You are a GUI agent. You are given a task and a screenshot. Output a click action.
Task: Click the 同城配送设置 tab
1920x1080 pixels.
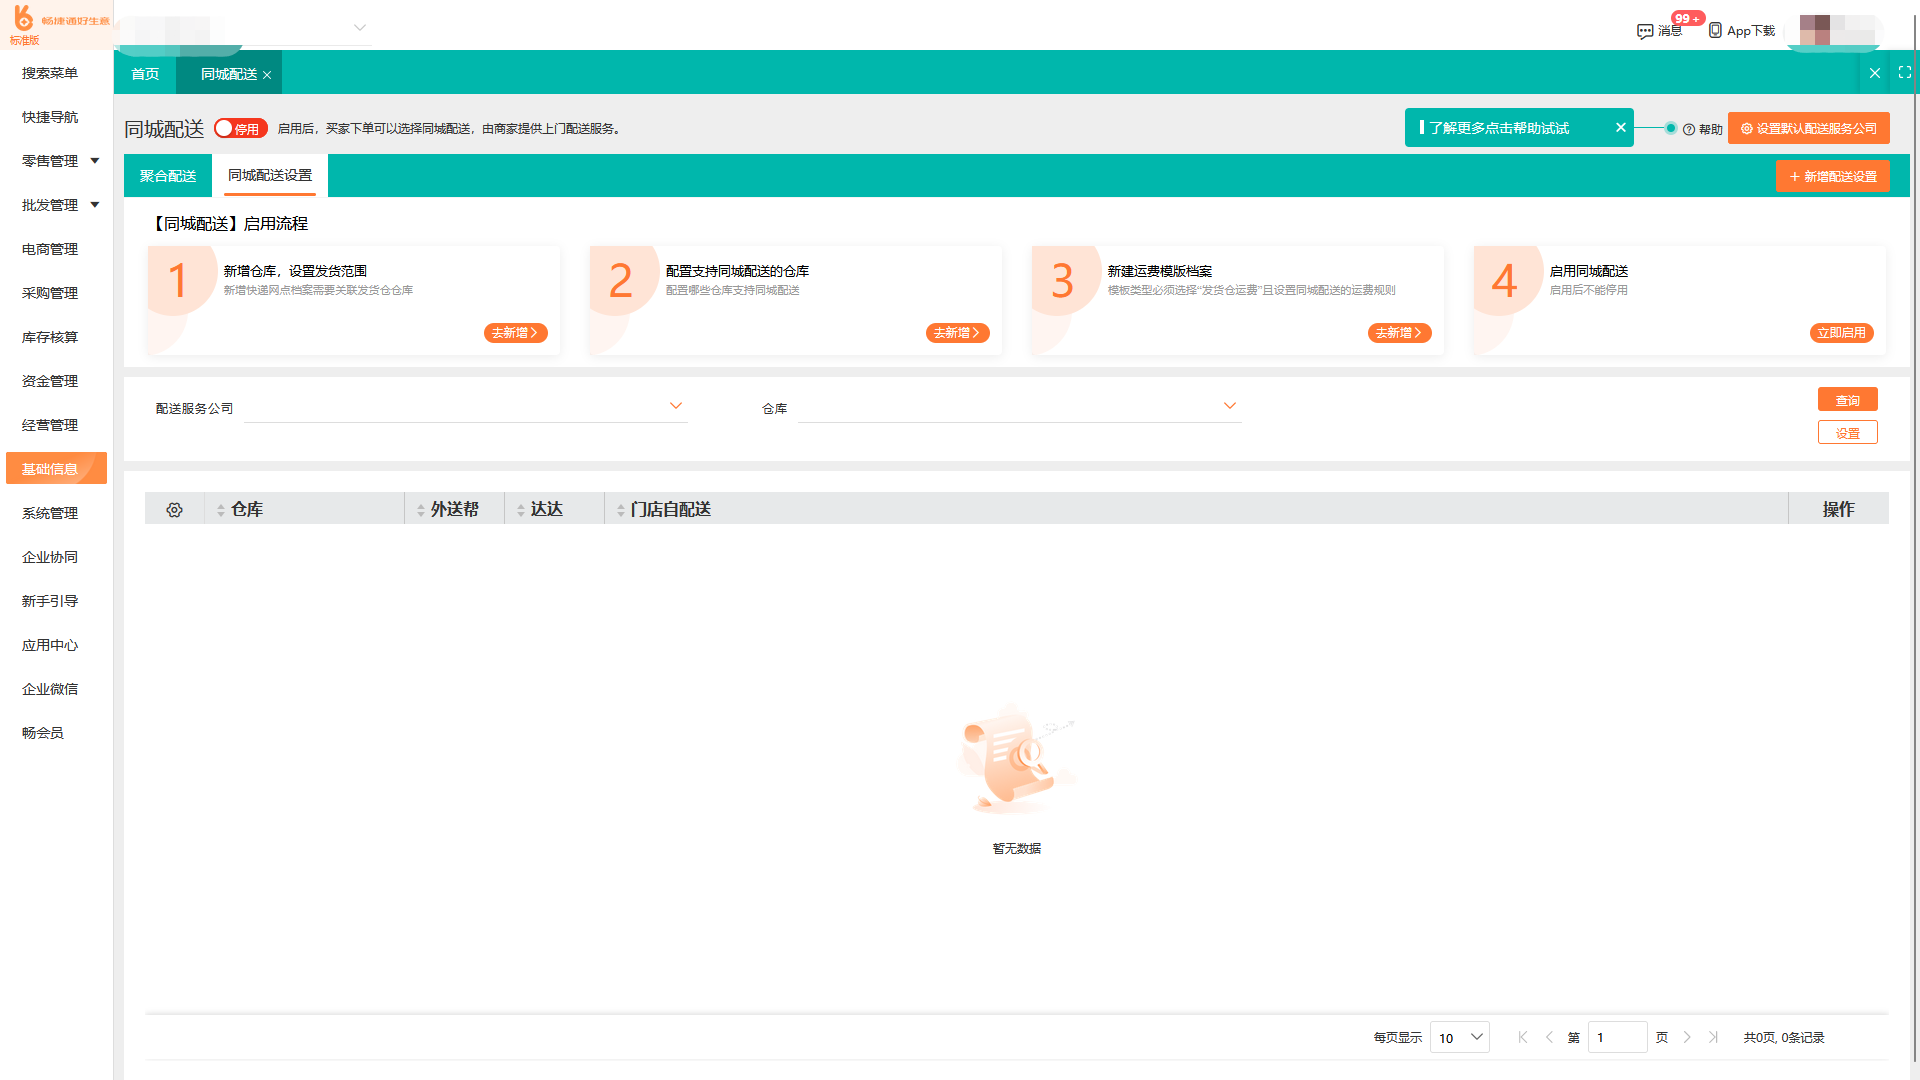pyautogui.click(x=269, y=174)
